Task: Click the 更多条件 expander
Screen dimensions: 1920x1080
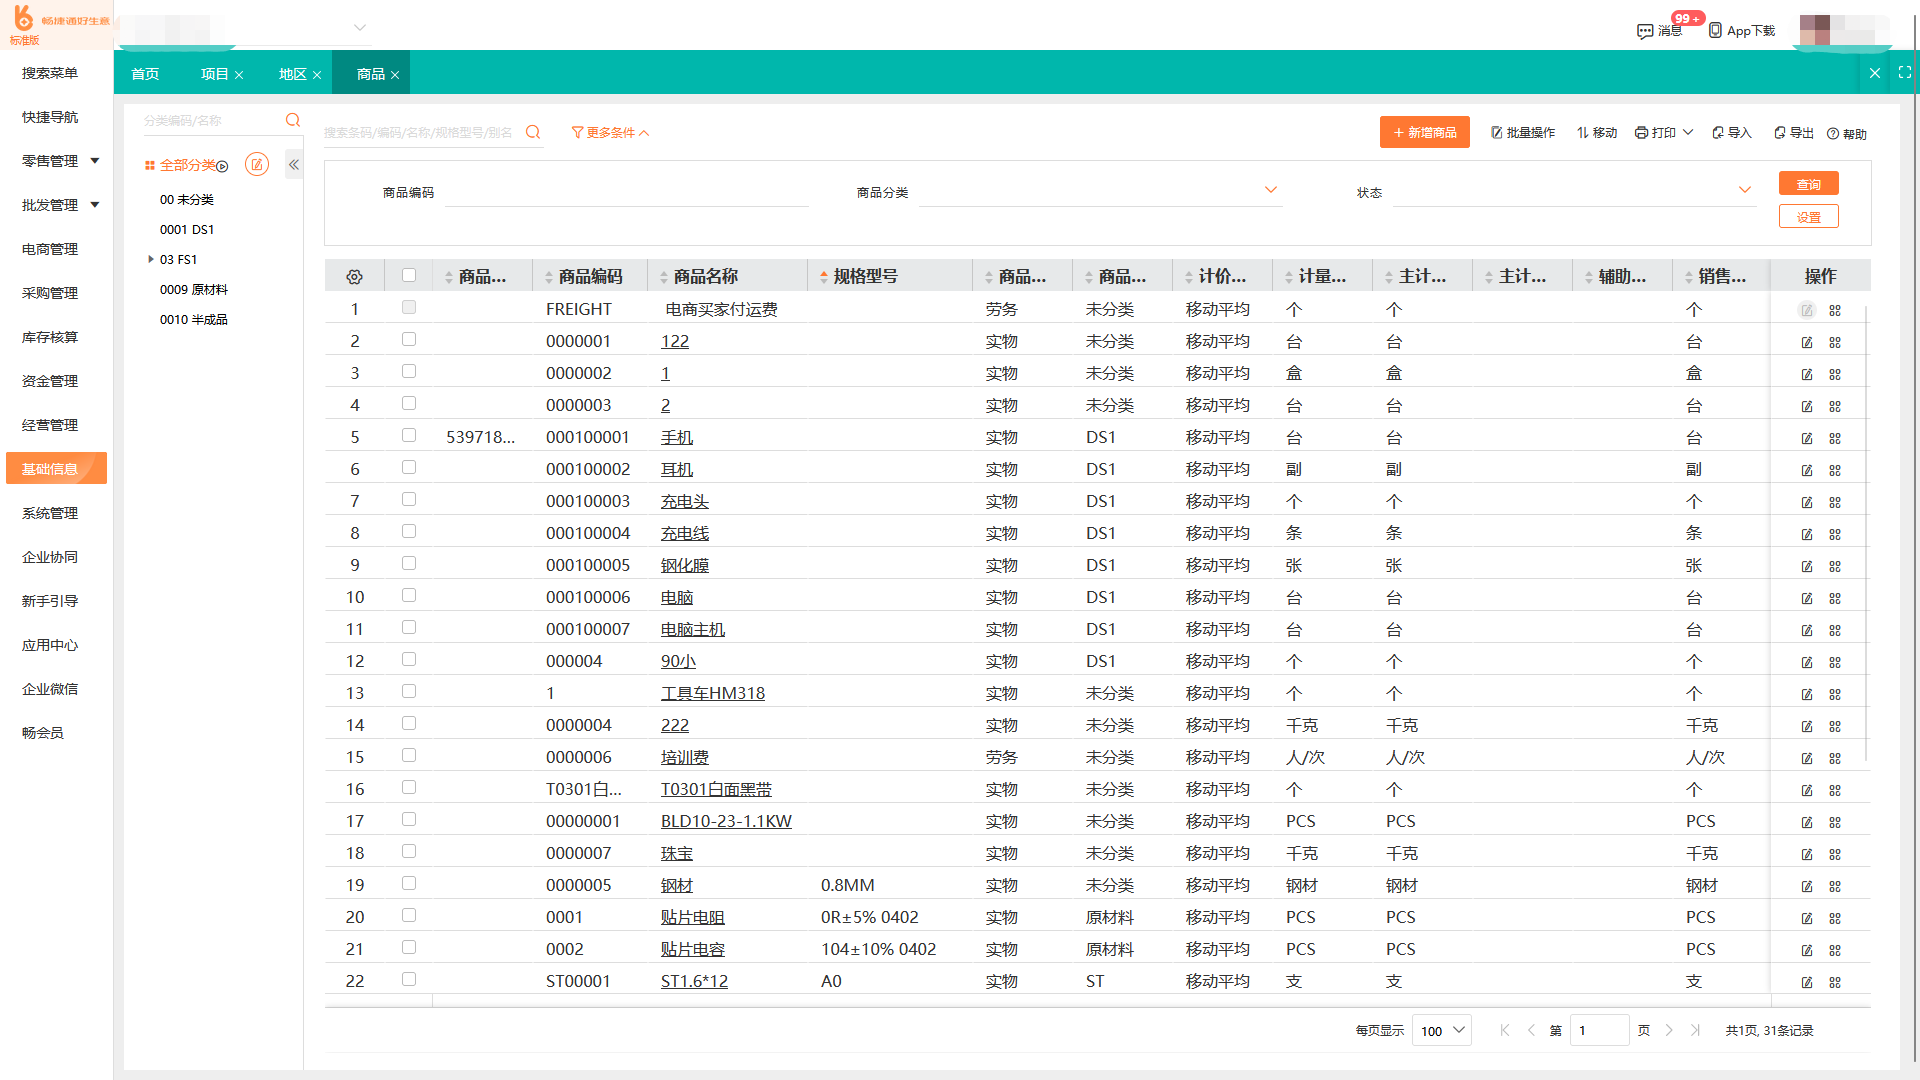Action: 612,132
